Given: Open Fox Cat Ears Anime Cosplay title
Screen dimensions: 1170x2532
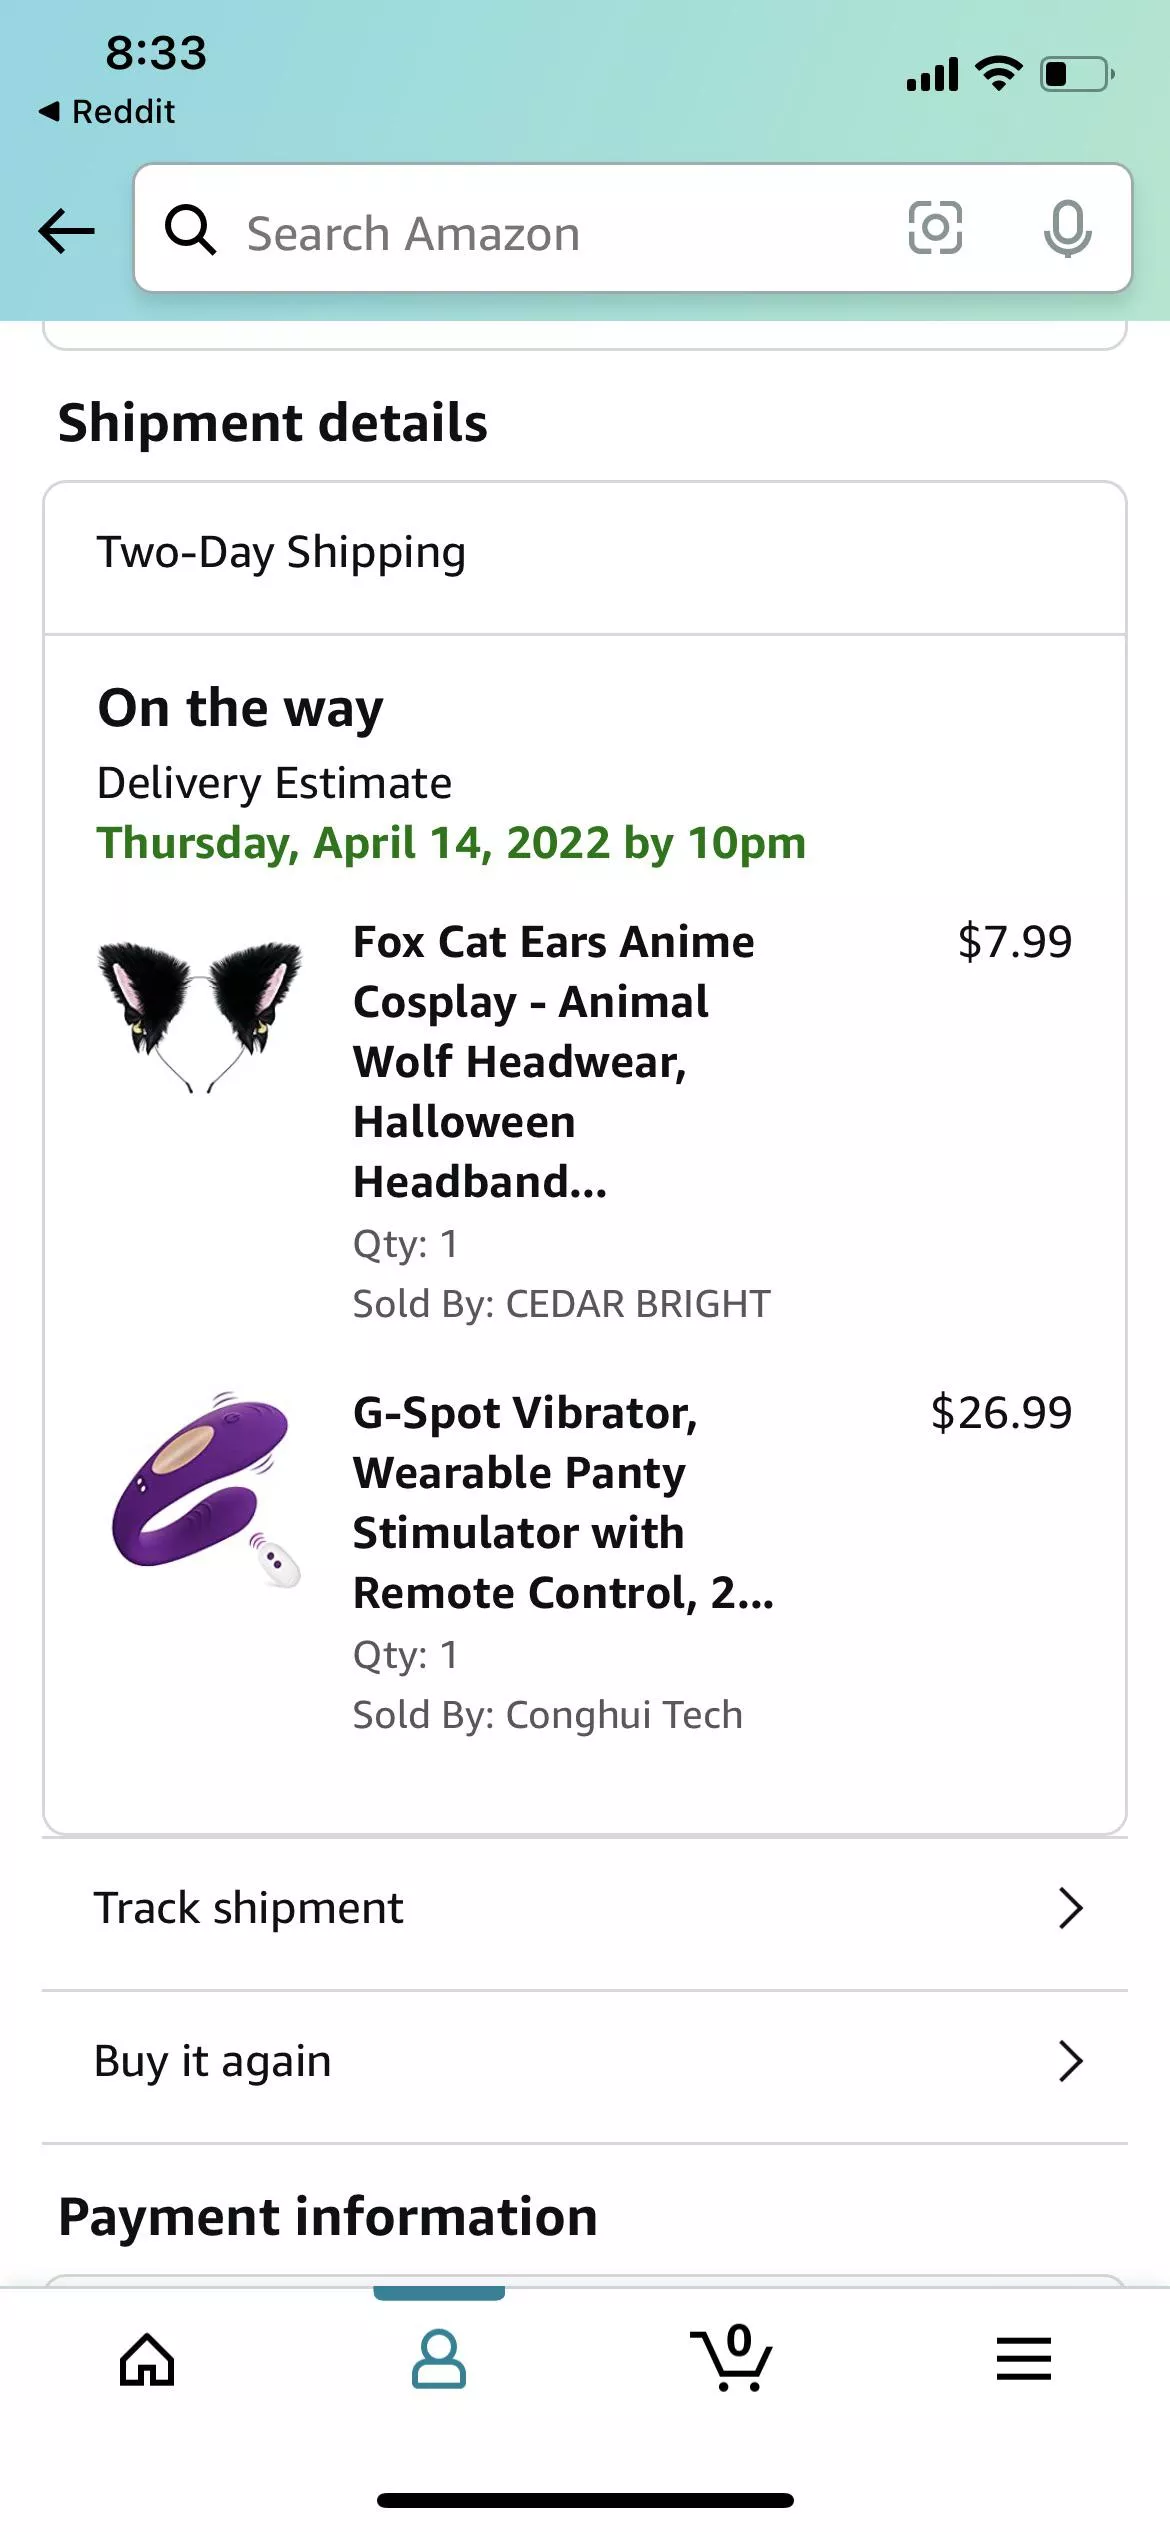Looking at the screenshot, I should click(553, 1061).
